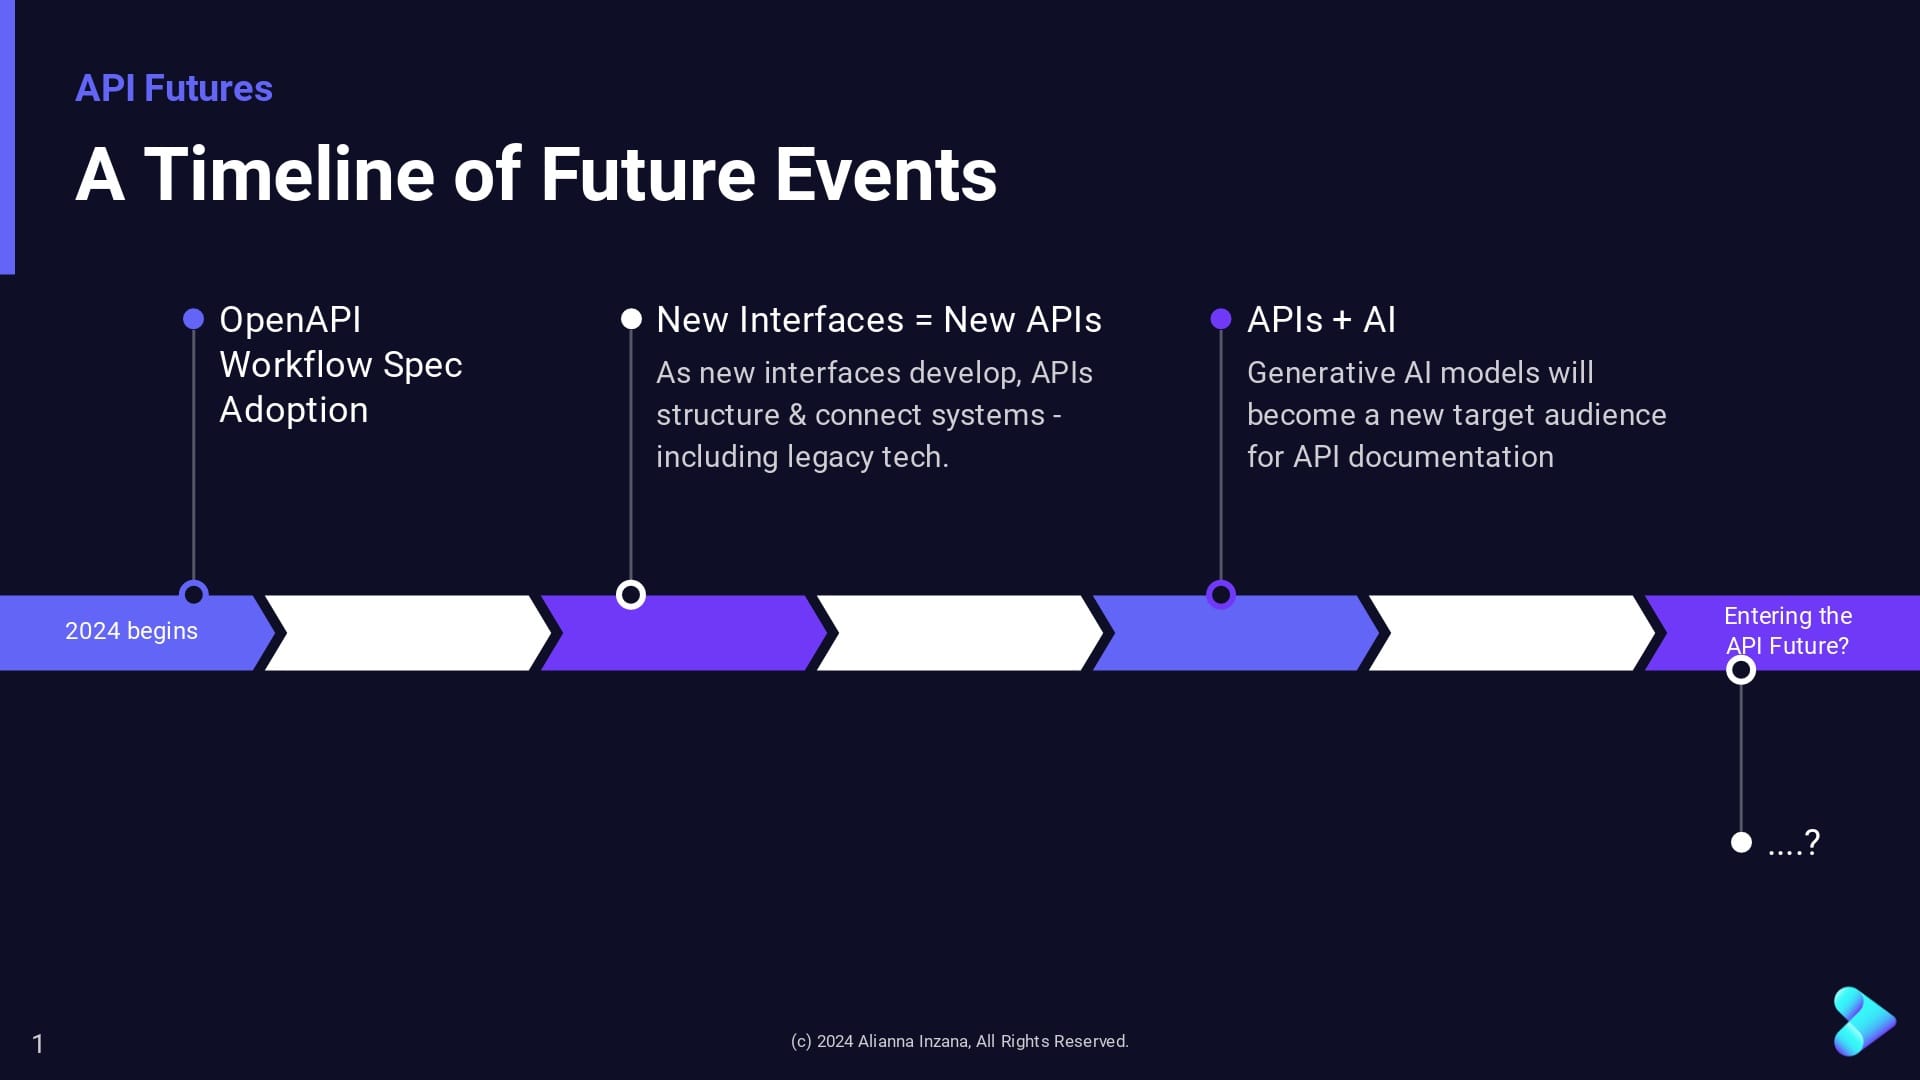The image size is (1920, 1080).
Task: Click the API Futures section header label
Action: [x=173, y=87]
